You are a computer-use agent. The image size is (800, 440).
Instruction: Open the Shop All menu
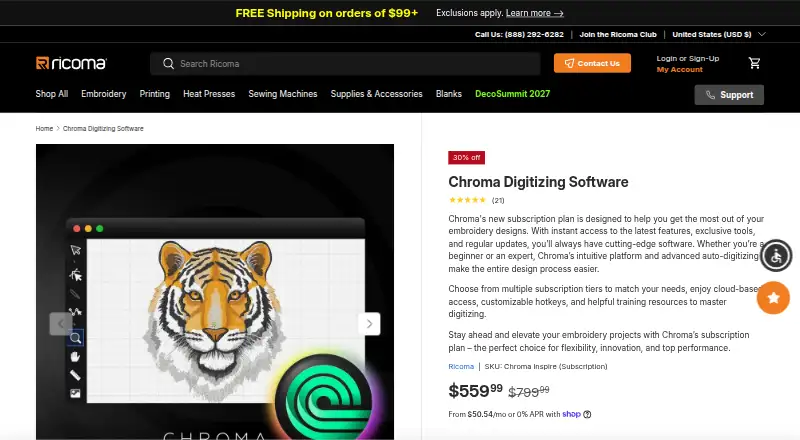click(52, 94)
